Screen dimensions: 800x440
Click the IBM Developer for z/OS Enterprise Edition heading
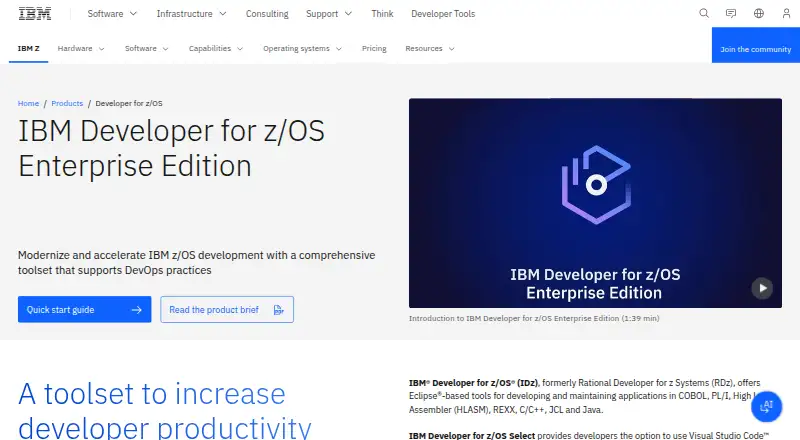[x=171, y=148]
